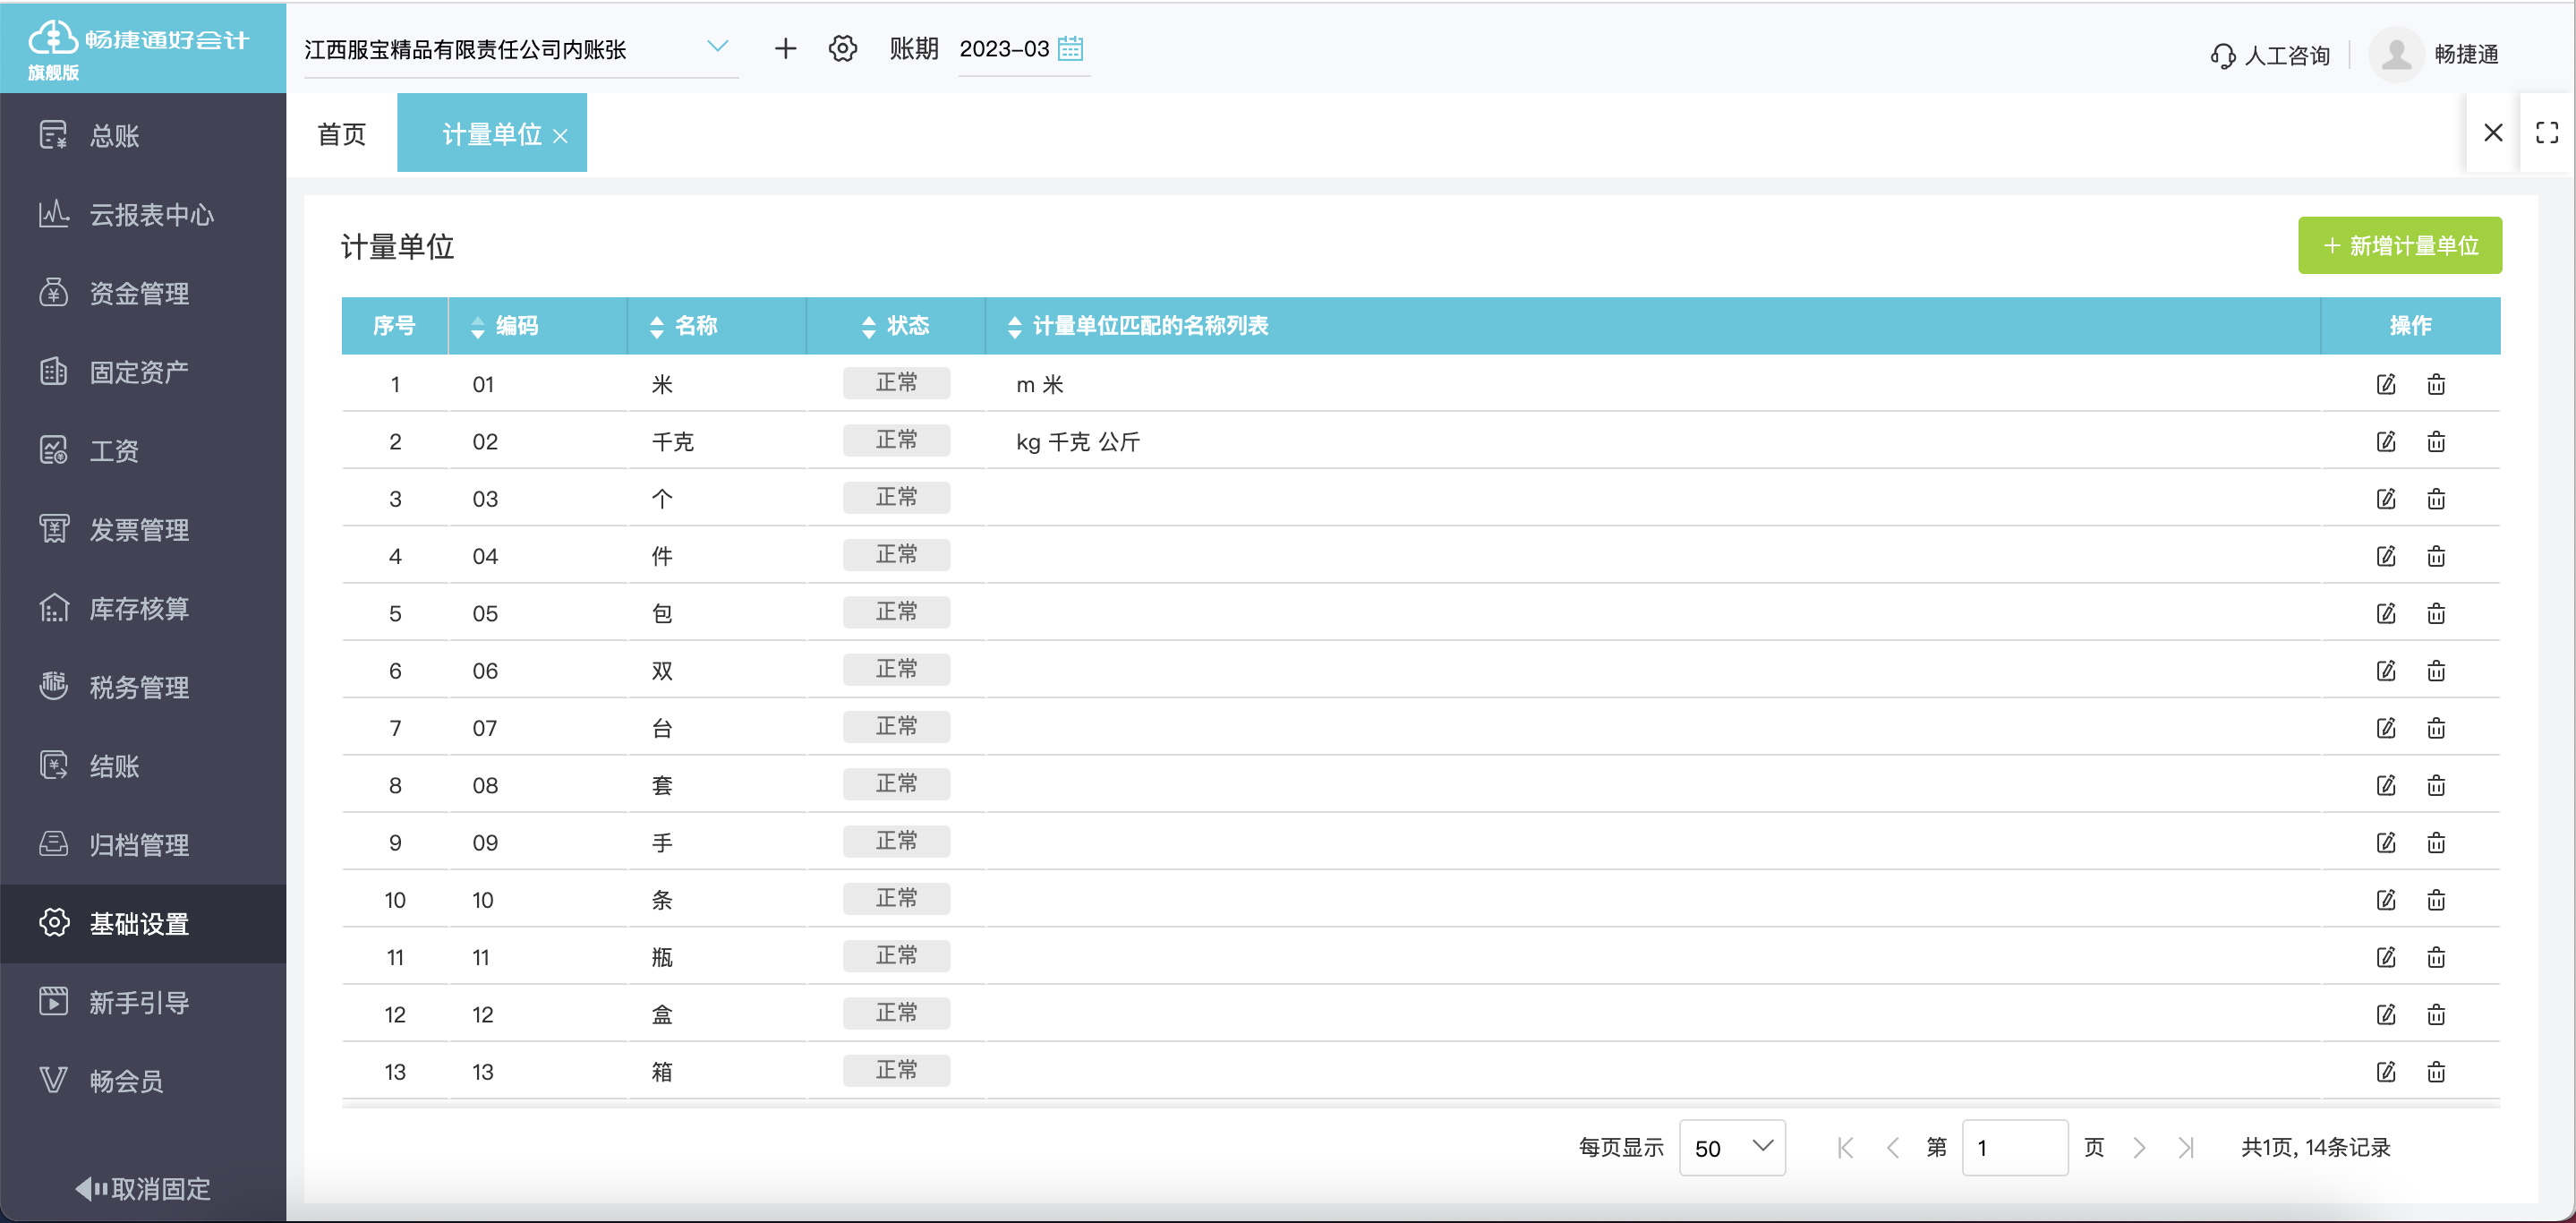Image resolution: width=2576 pixels, height=1223 pixels.
Task: Click 新增计量单位 button
Action: coord(2401,246)
